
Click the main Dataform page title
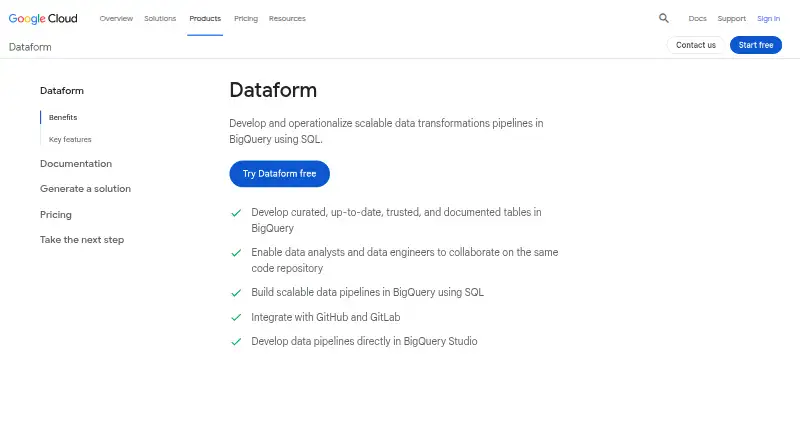273,90
